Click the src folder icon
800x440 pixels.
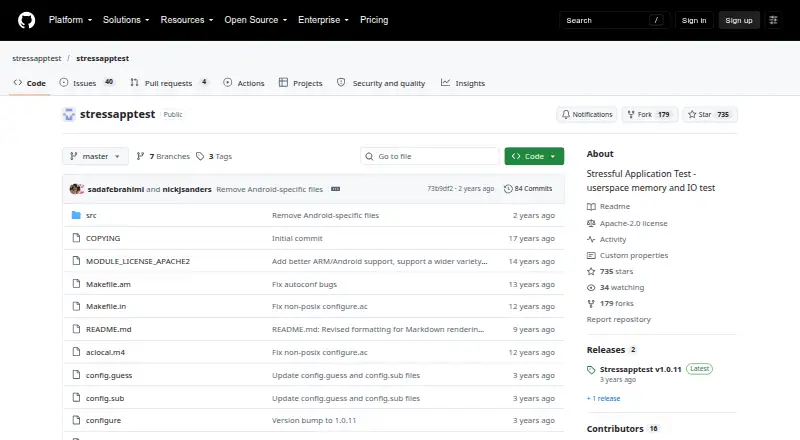pyautogui.click(x=77, y=215)
